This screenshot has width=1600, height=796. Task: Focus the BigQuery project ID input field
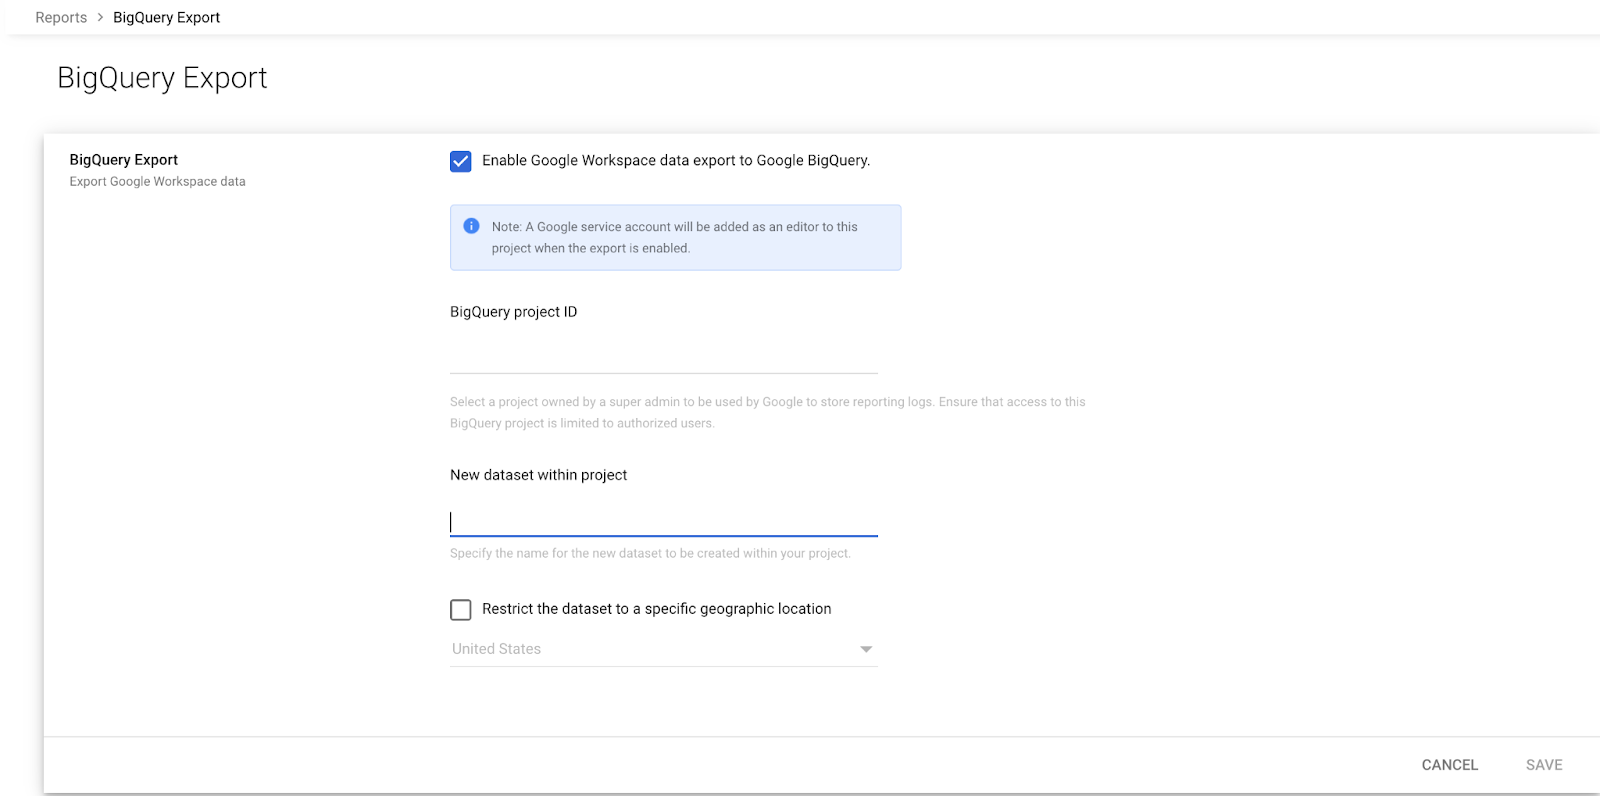pyautogui.click(x=663, y=357)
